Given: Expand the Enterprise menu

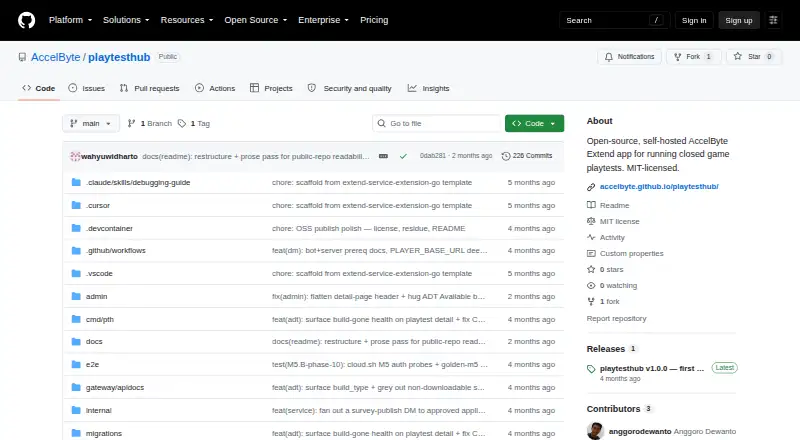Looking at the screenshot, I should point(323,20).
